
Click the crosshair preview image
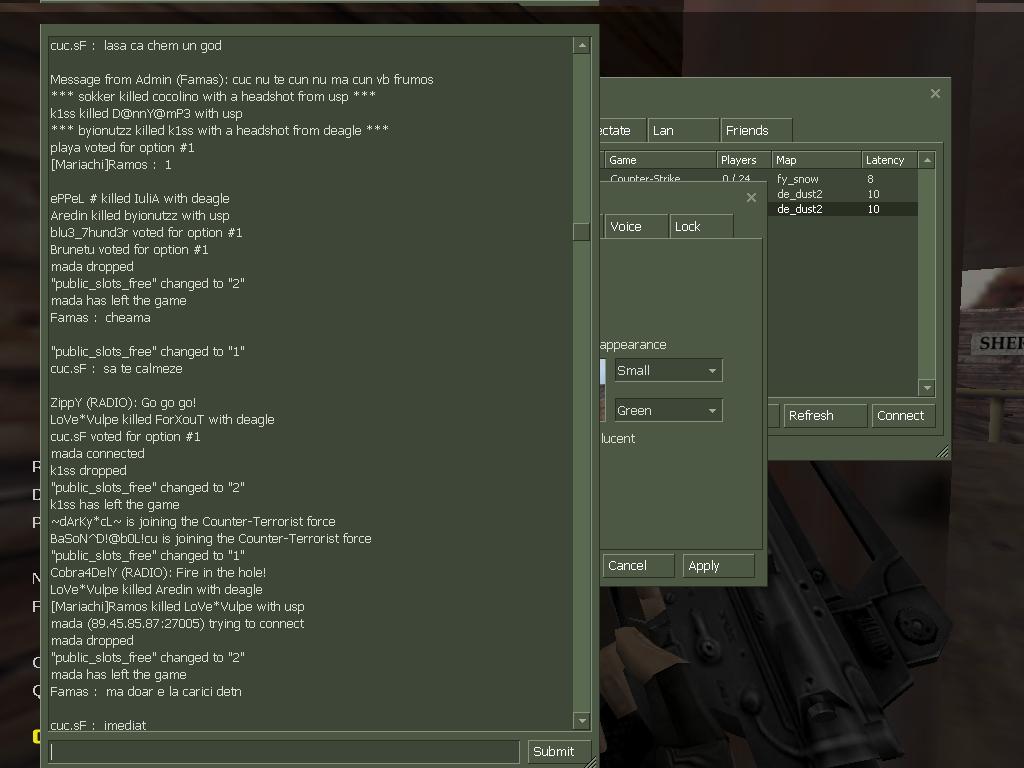(602, 390)
